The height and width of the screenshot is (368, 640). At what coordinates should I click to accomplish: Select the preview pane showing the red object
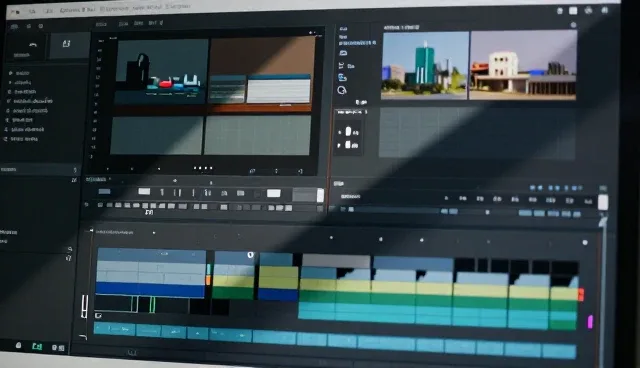pyautogui.click(x=162, y=71)
